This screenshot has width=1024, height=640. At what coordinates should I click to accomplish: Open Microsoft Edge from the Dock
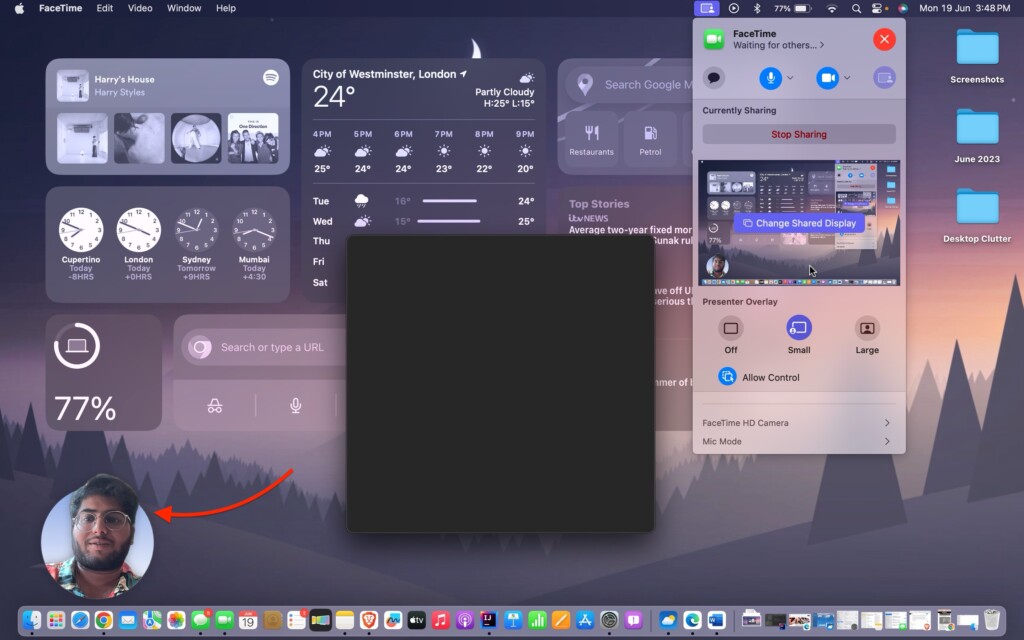(692, 620)
